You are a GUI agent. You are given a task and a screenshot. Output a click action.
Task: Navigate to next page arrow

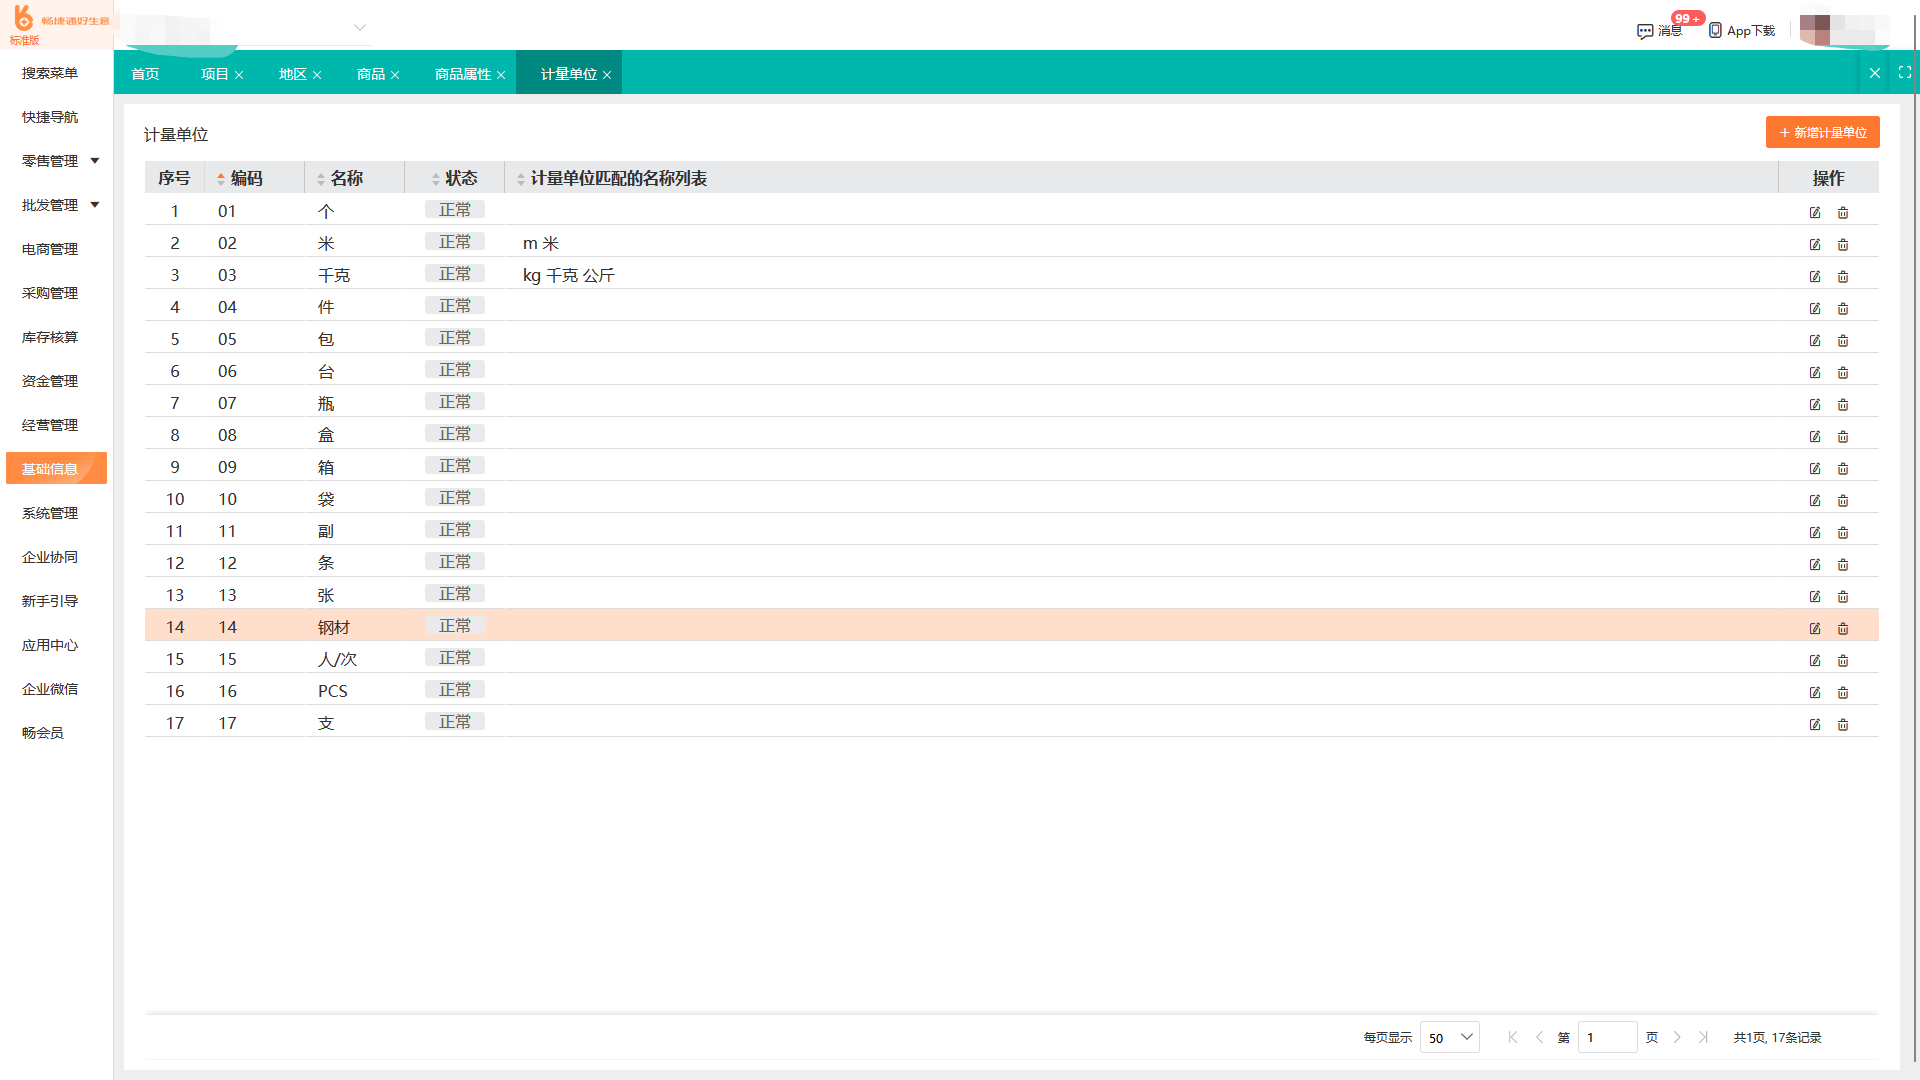pyautogui.click(x=1677, y=1035)
